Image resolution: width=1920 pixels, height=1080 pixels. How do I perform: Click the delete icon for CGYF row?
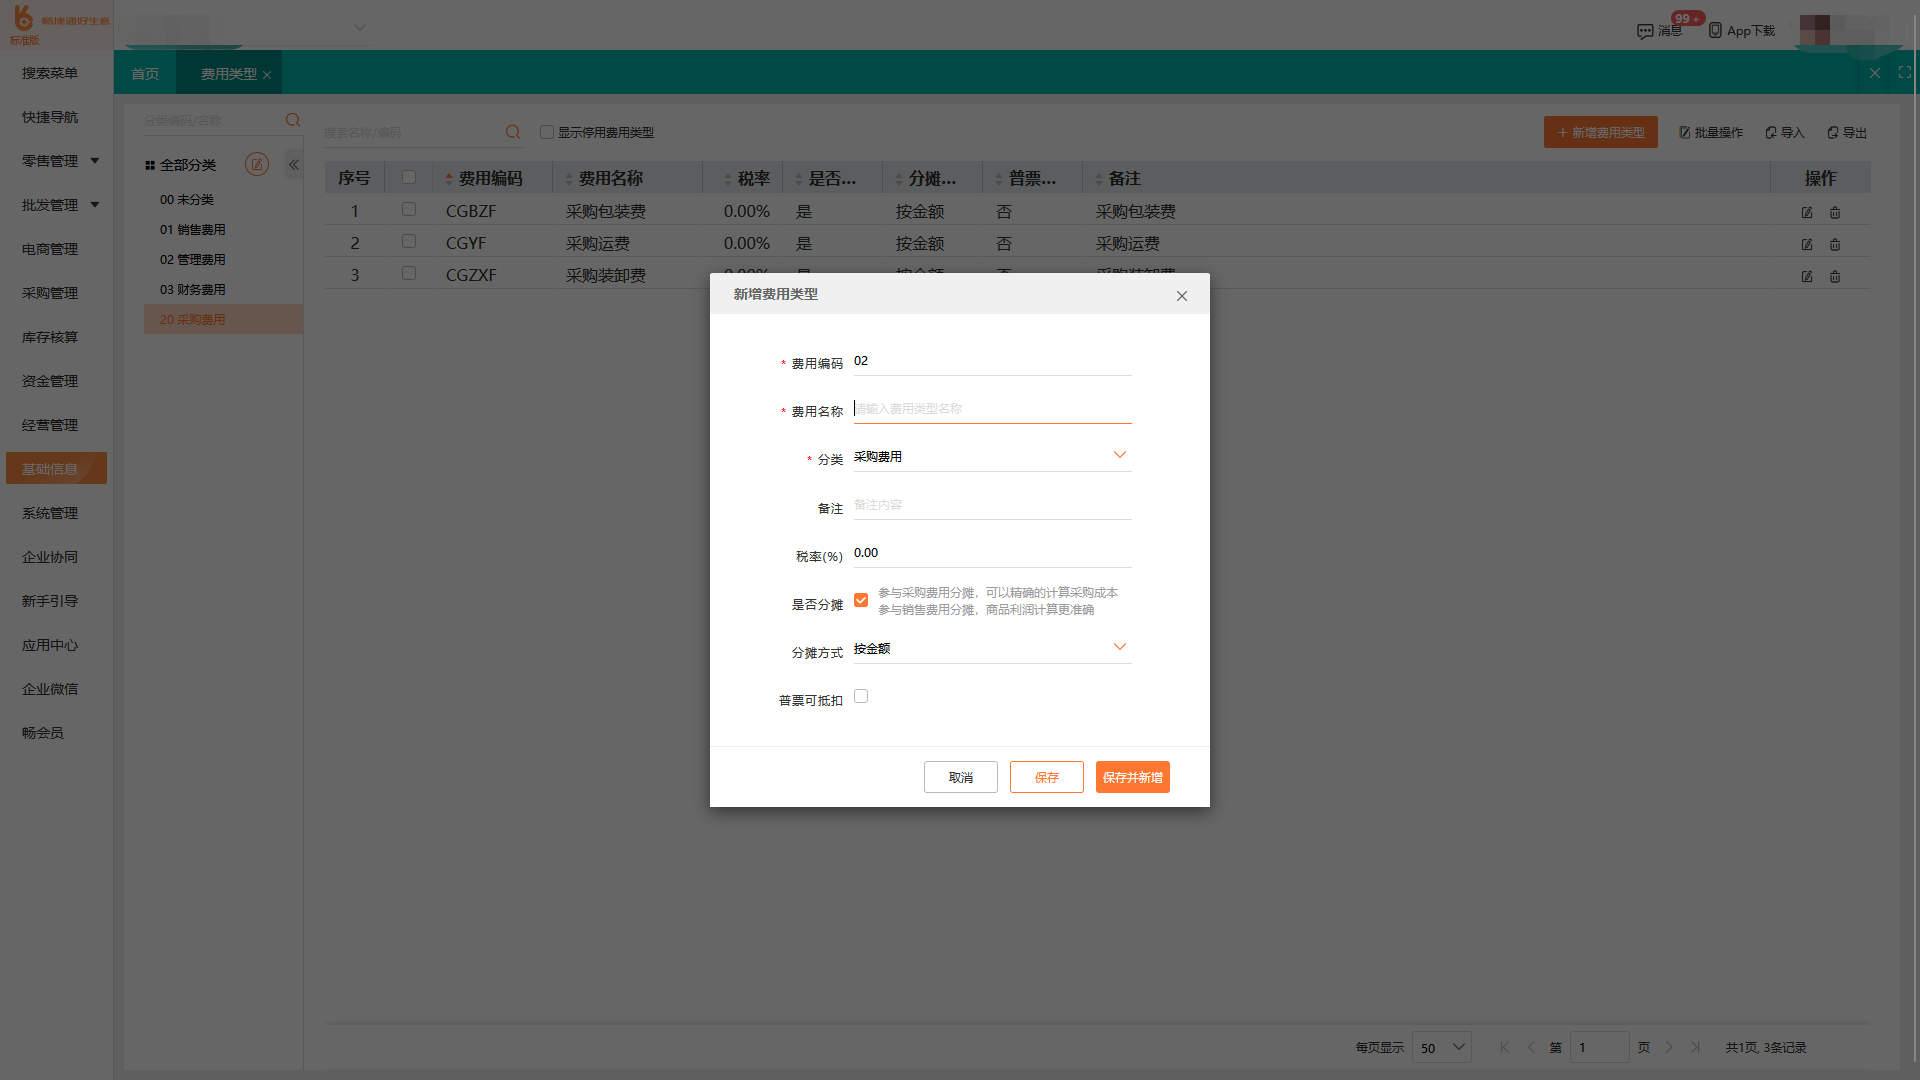click(1836, 243)
